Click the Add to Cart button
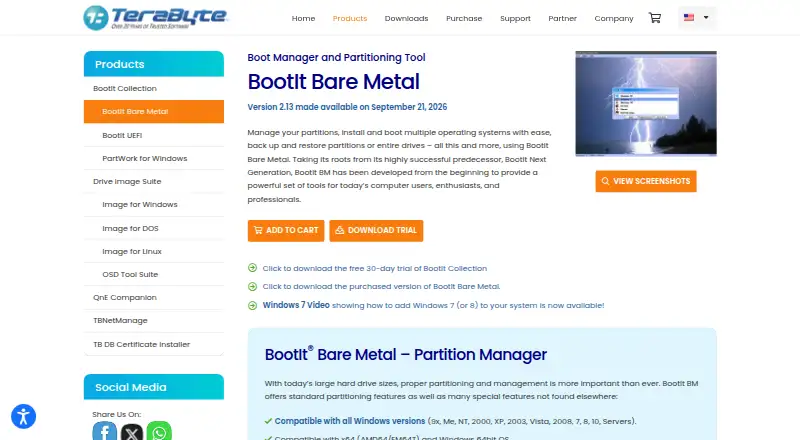This screenshot has width=800, height=440. click(286, 230)
